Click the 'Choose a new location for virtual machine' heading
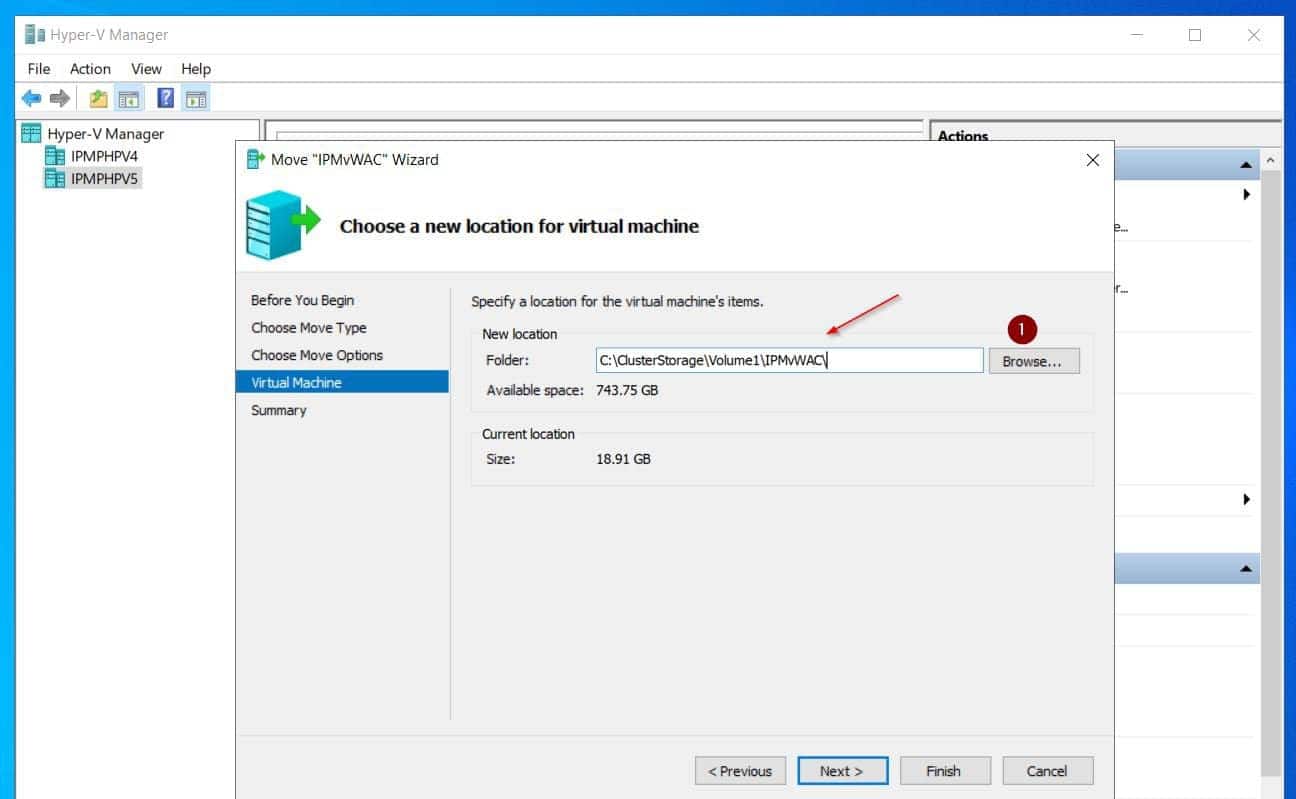 pos(519,226)
